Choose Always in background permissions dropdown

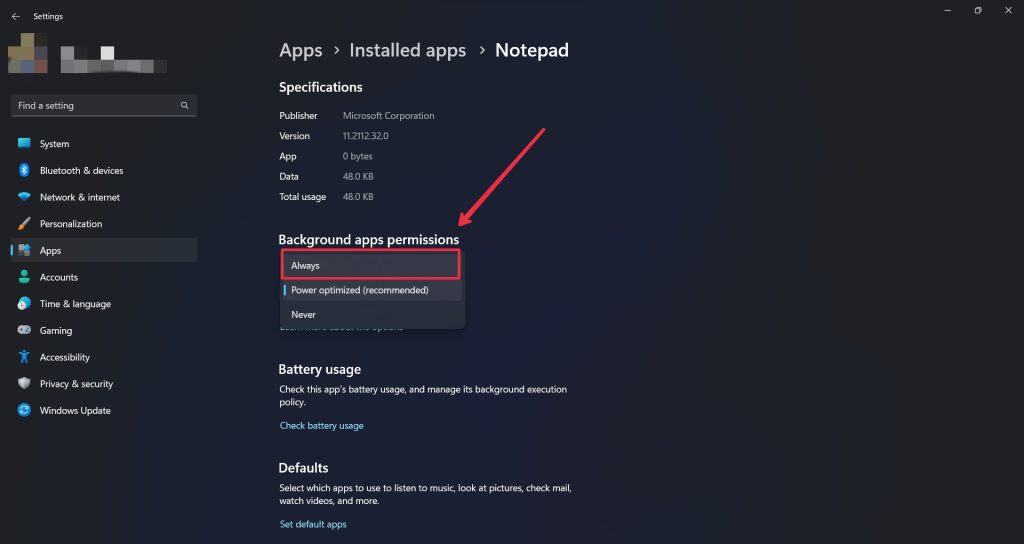(x=371, y=265)
